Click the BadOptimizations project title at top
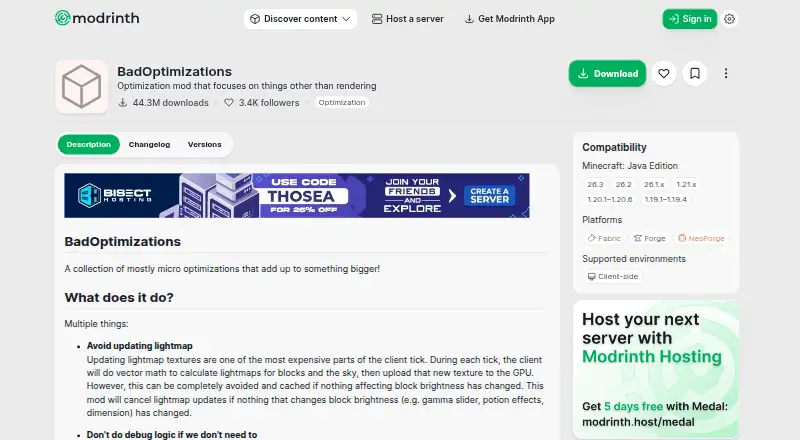Image resolution: width=800 pixels, height=440 pixels. (x=174, y=71)
